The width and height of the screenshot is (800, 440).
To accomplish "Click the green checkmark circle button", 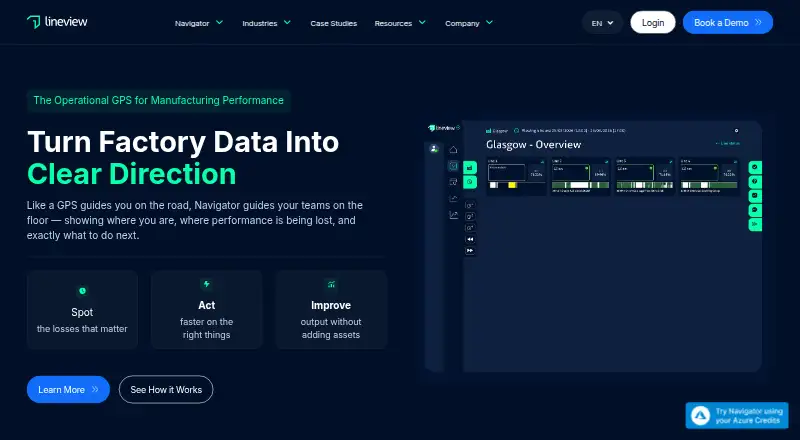I will [755, 167].
